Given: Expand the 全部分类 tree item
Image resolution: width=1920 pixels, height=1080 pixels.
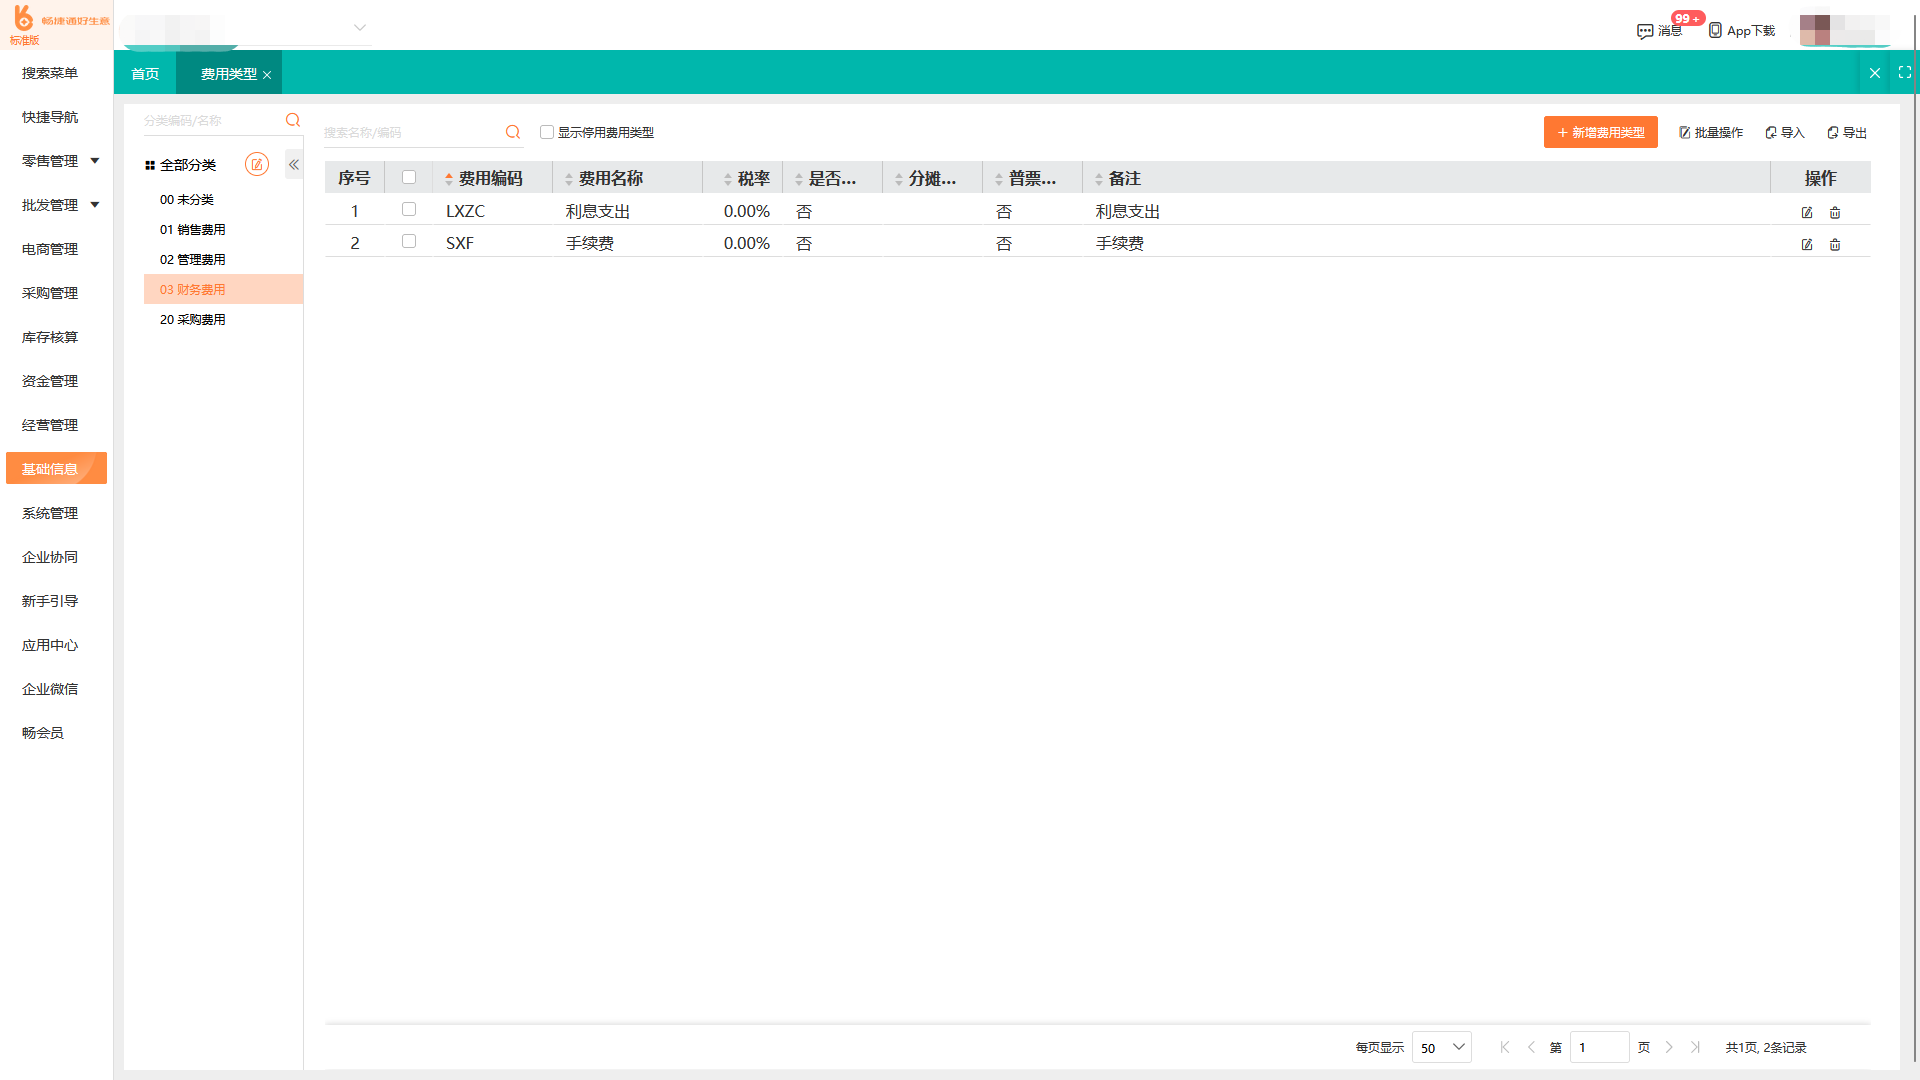Looking at the screenshot, I should point(149,165).
